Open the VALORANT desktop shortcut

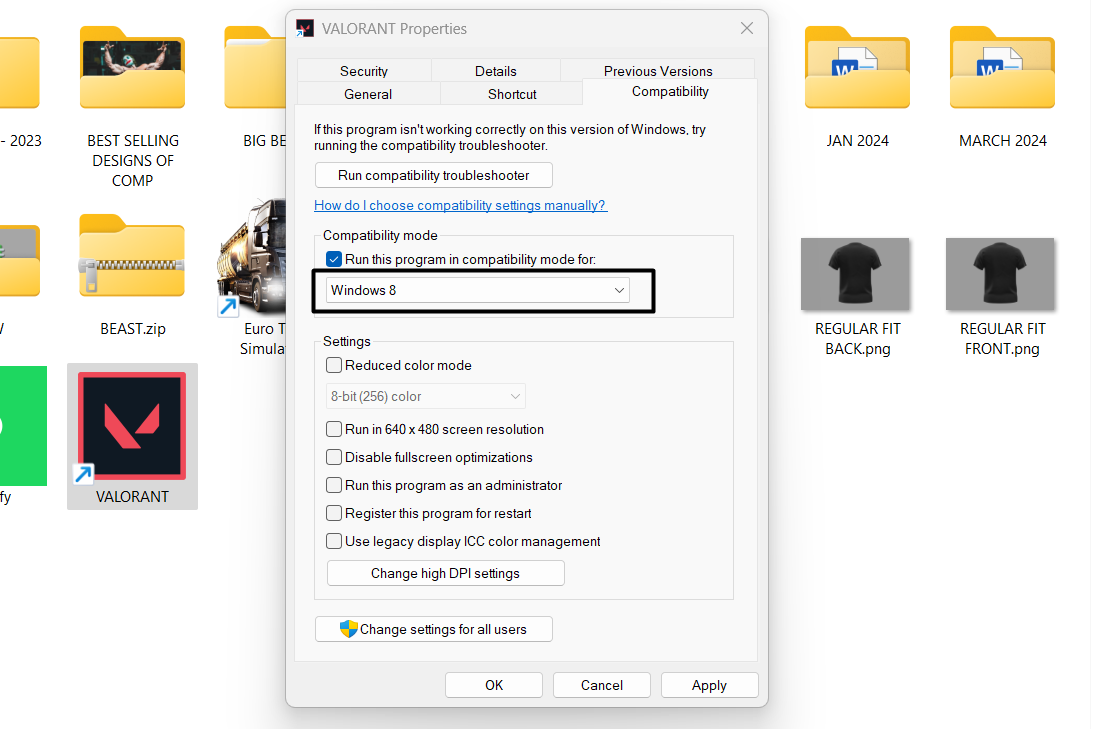[132, 425]
